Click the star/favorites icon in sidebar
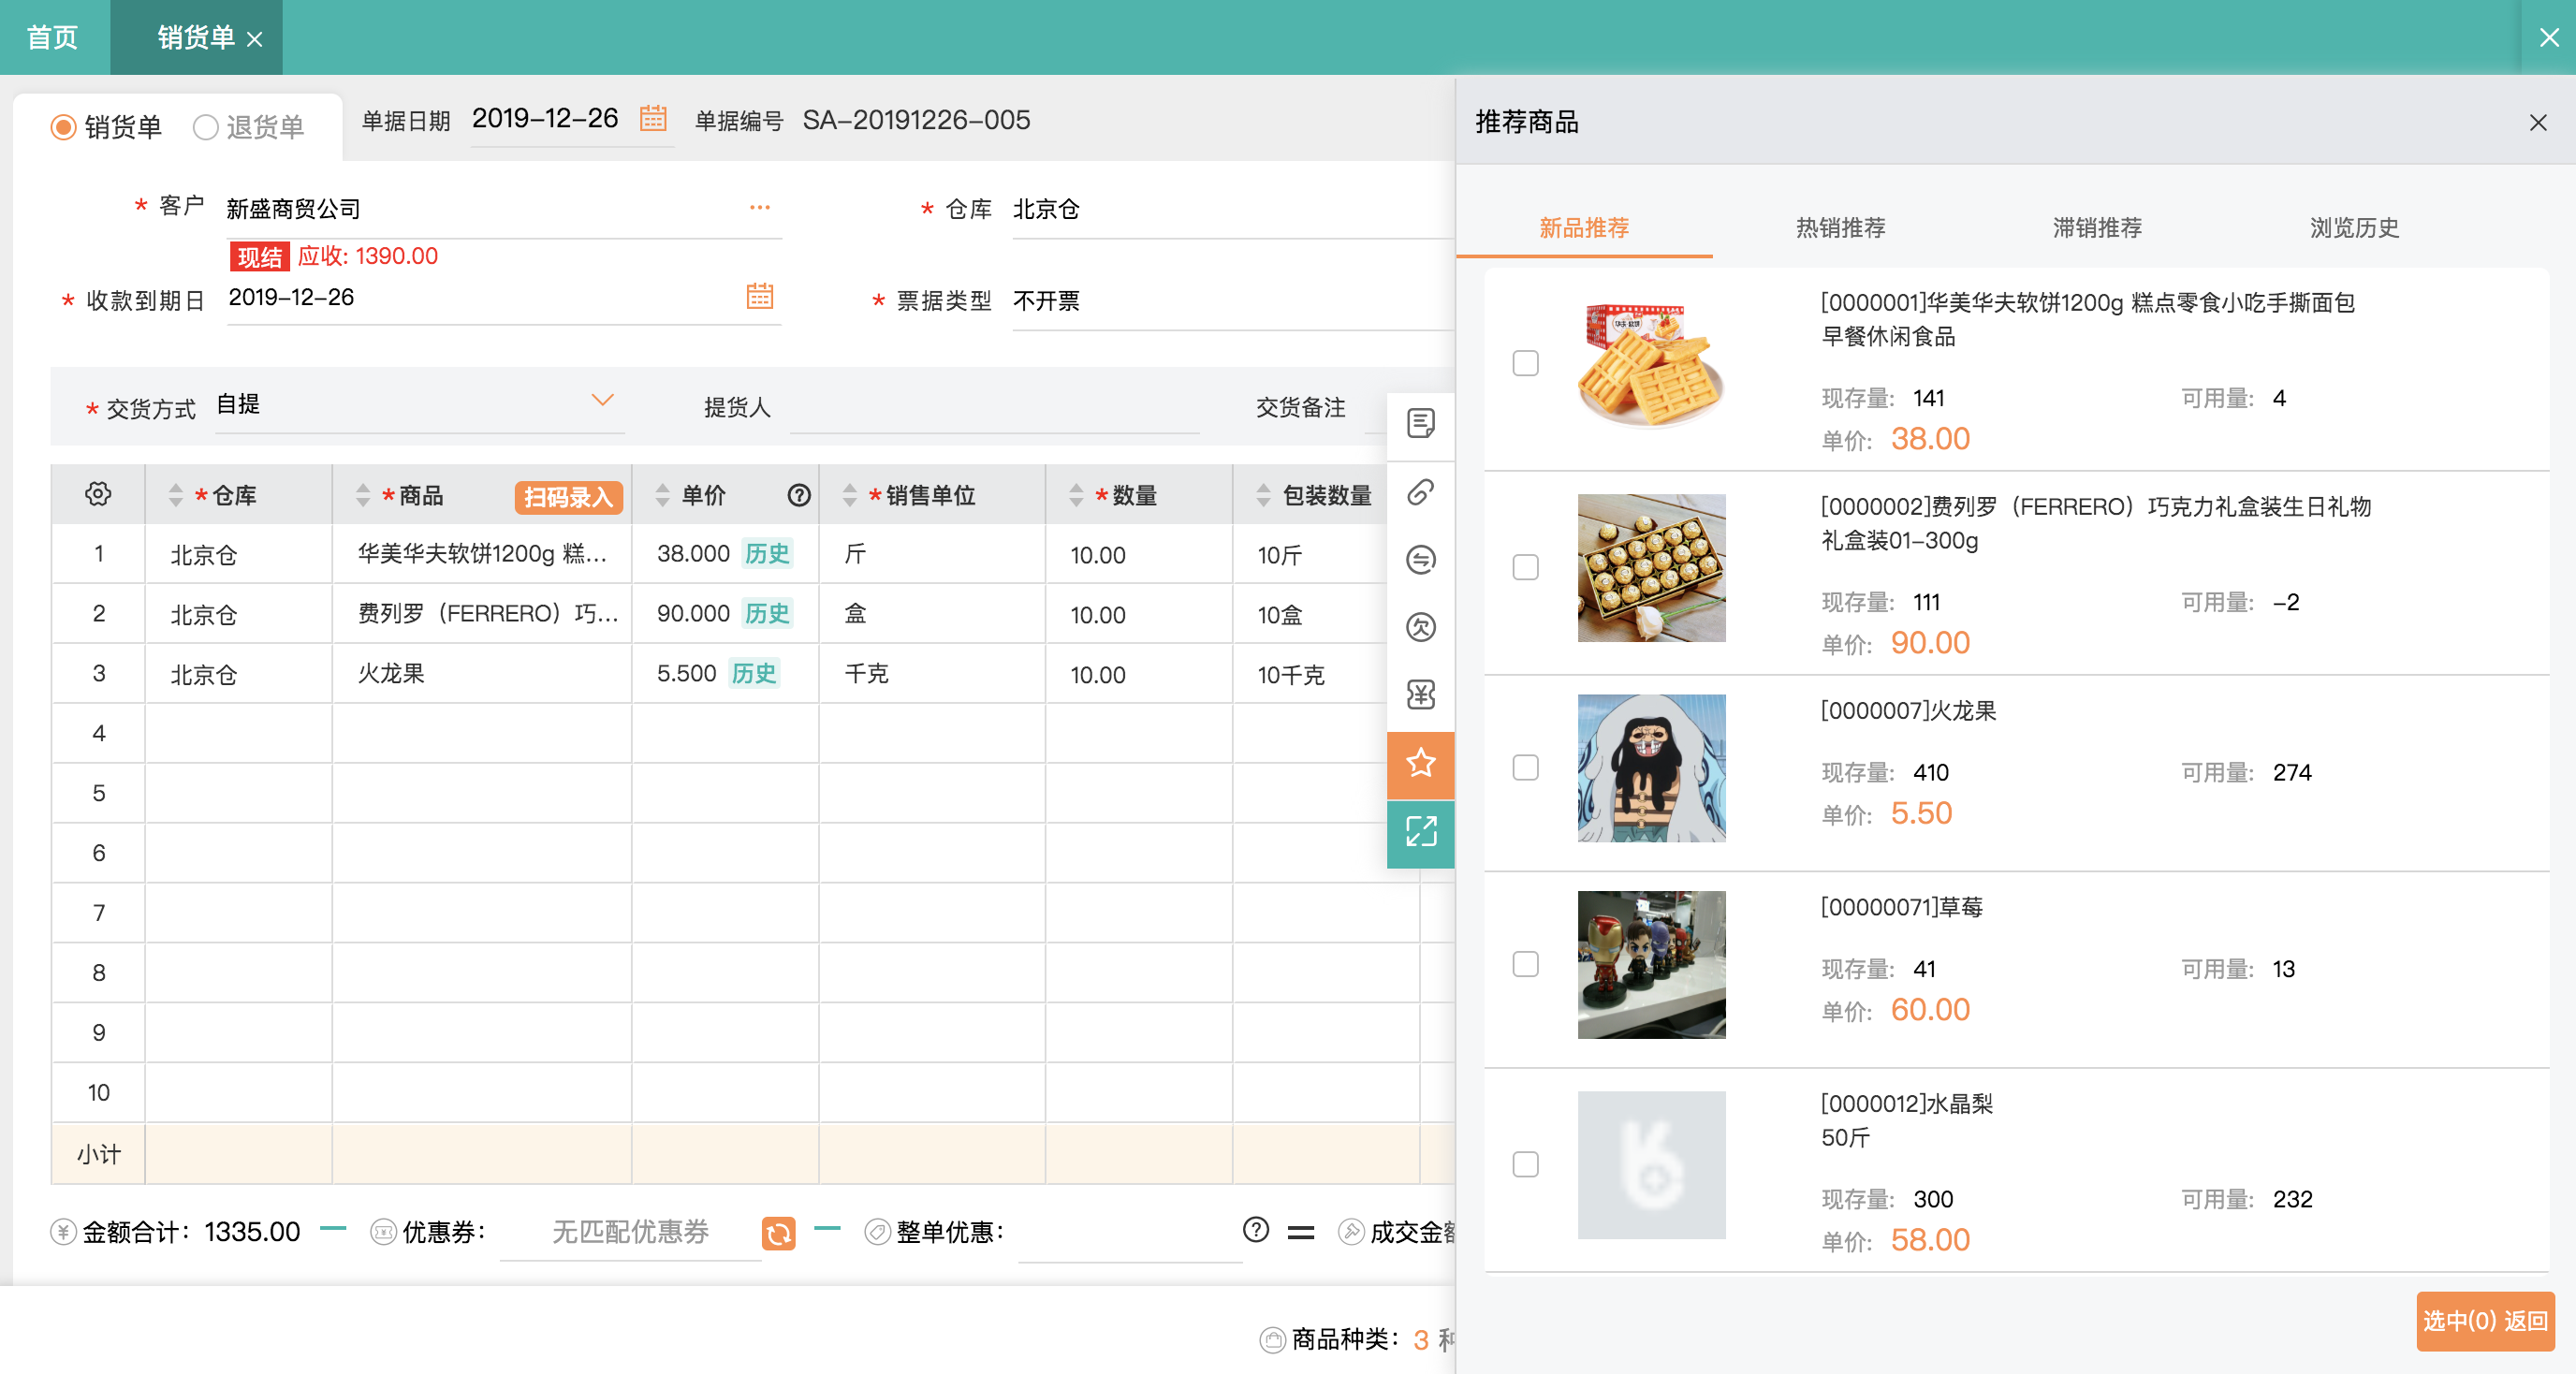Viewport: 2576px width, 1374px height. pyautogui.click(x=1425, y=763)
